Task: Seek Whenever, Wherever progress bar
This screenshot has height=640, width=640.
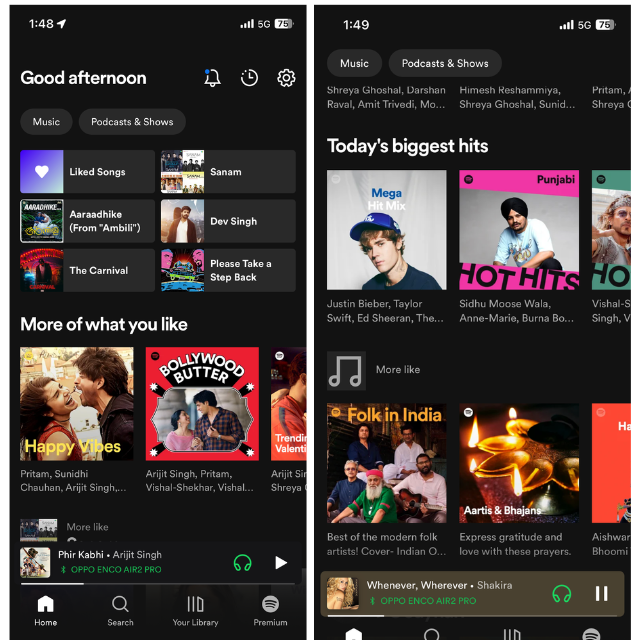Action: point(472,616)
